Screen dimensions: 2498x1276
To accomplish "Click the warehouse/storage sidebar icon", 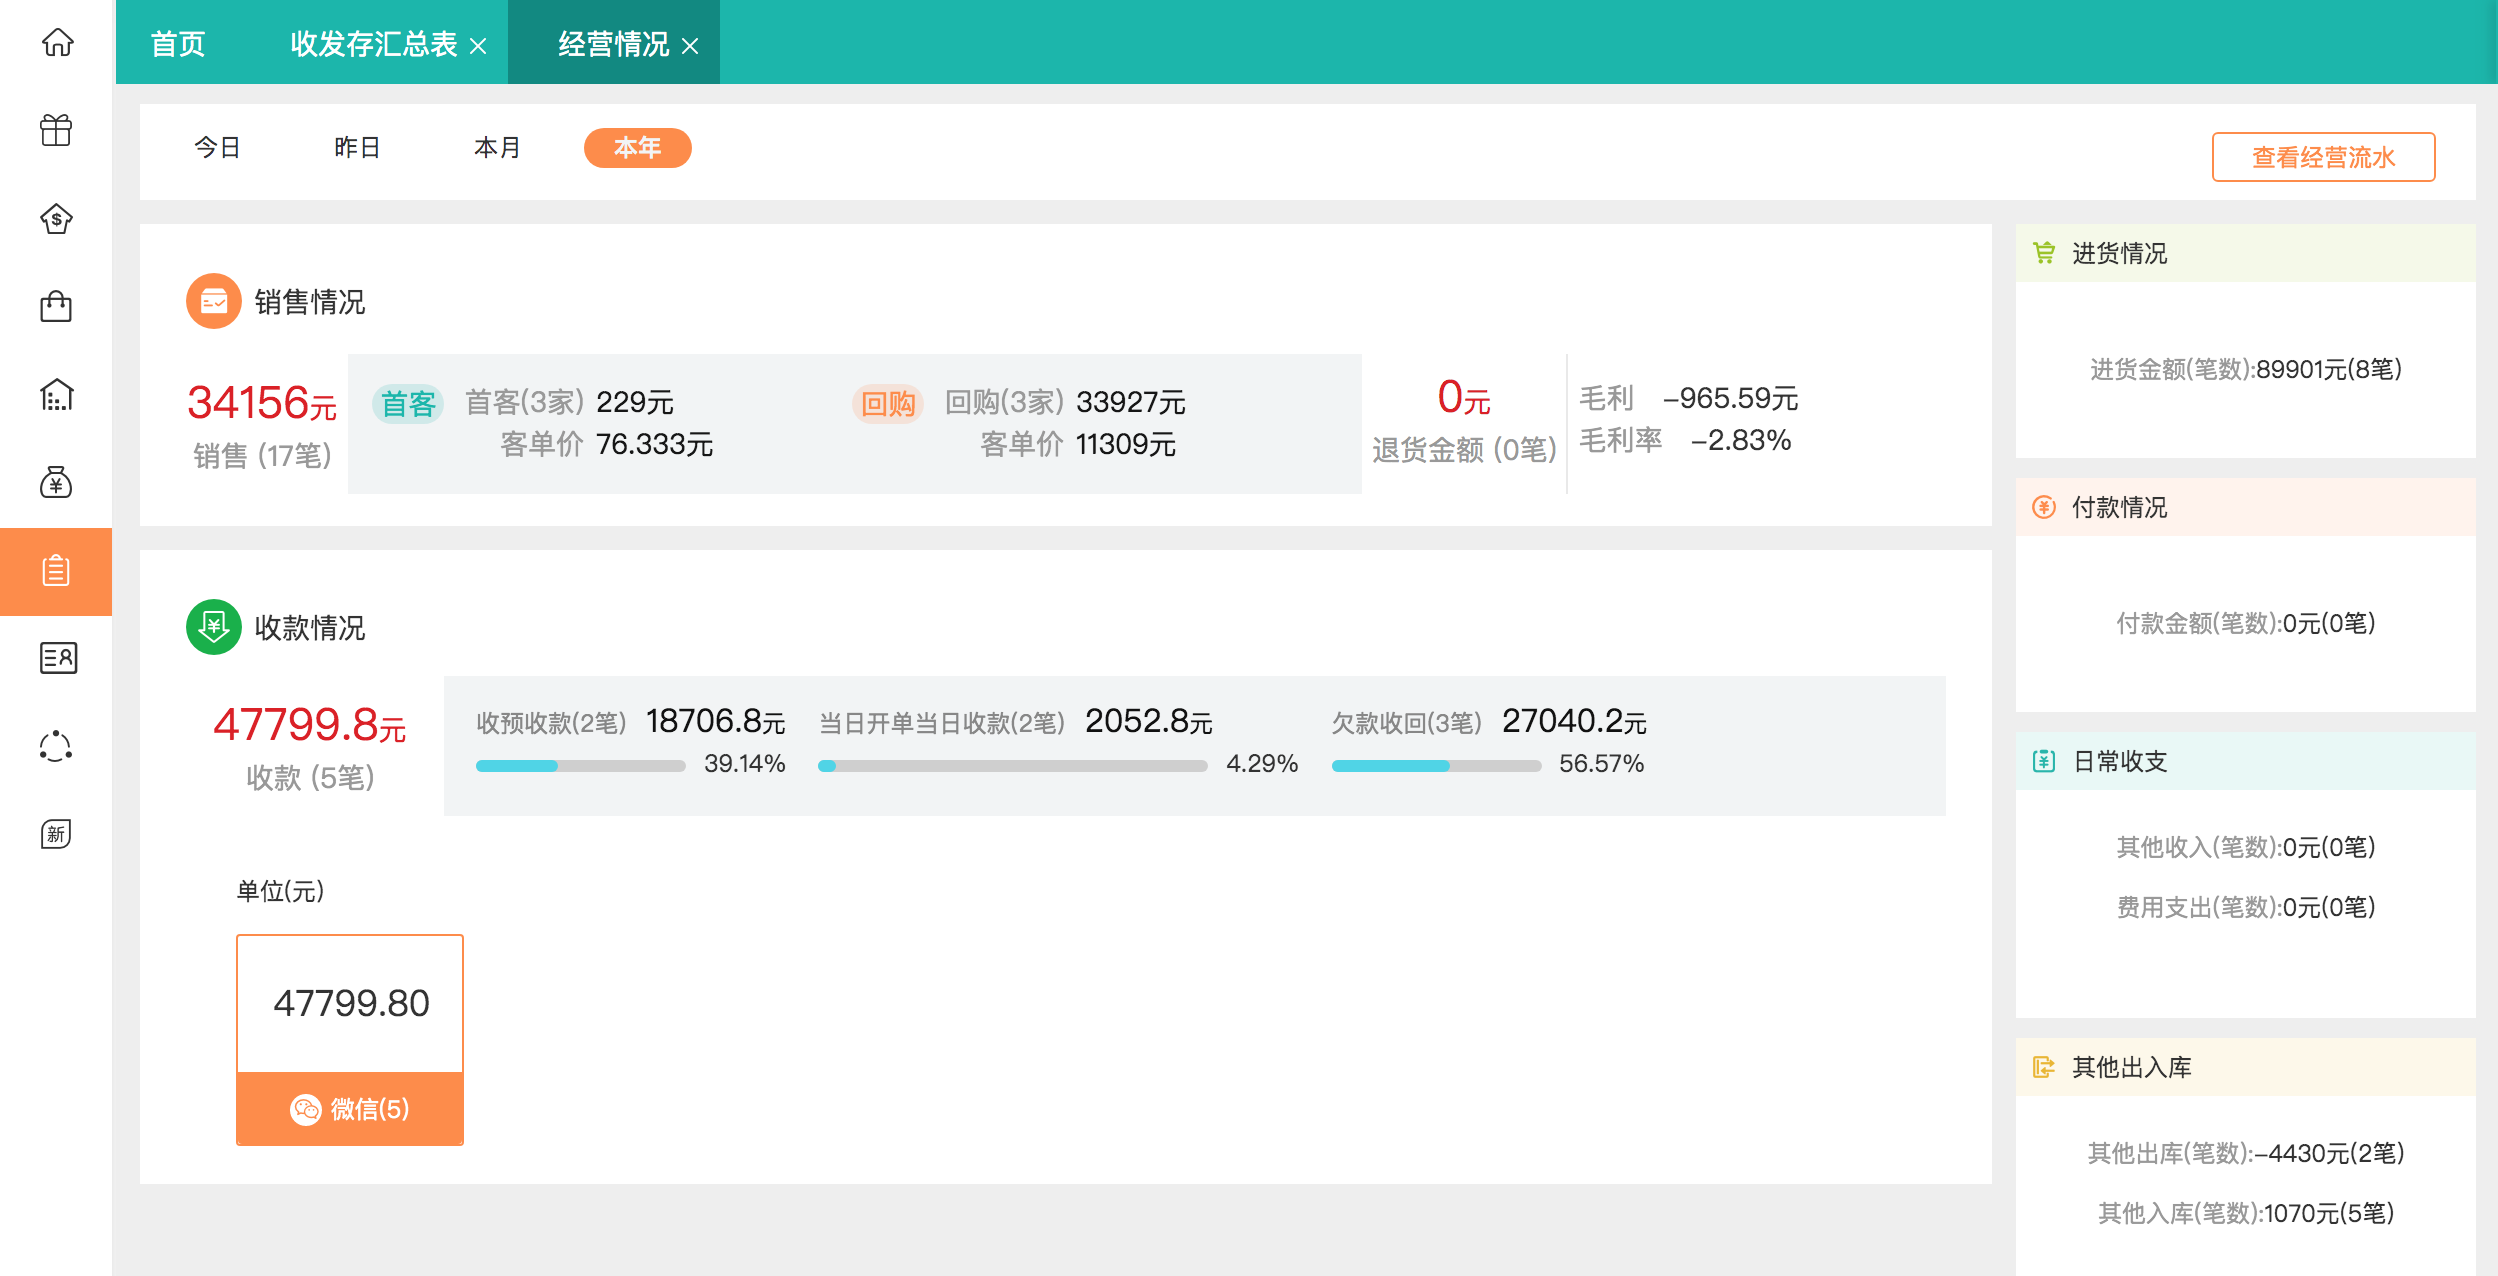I will coord(55,395).
